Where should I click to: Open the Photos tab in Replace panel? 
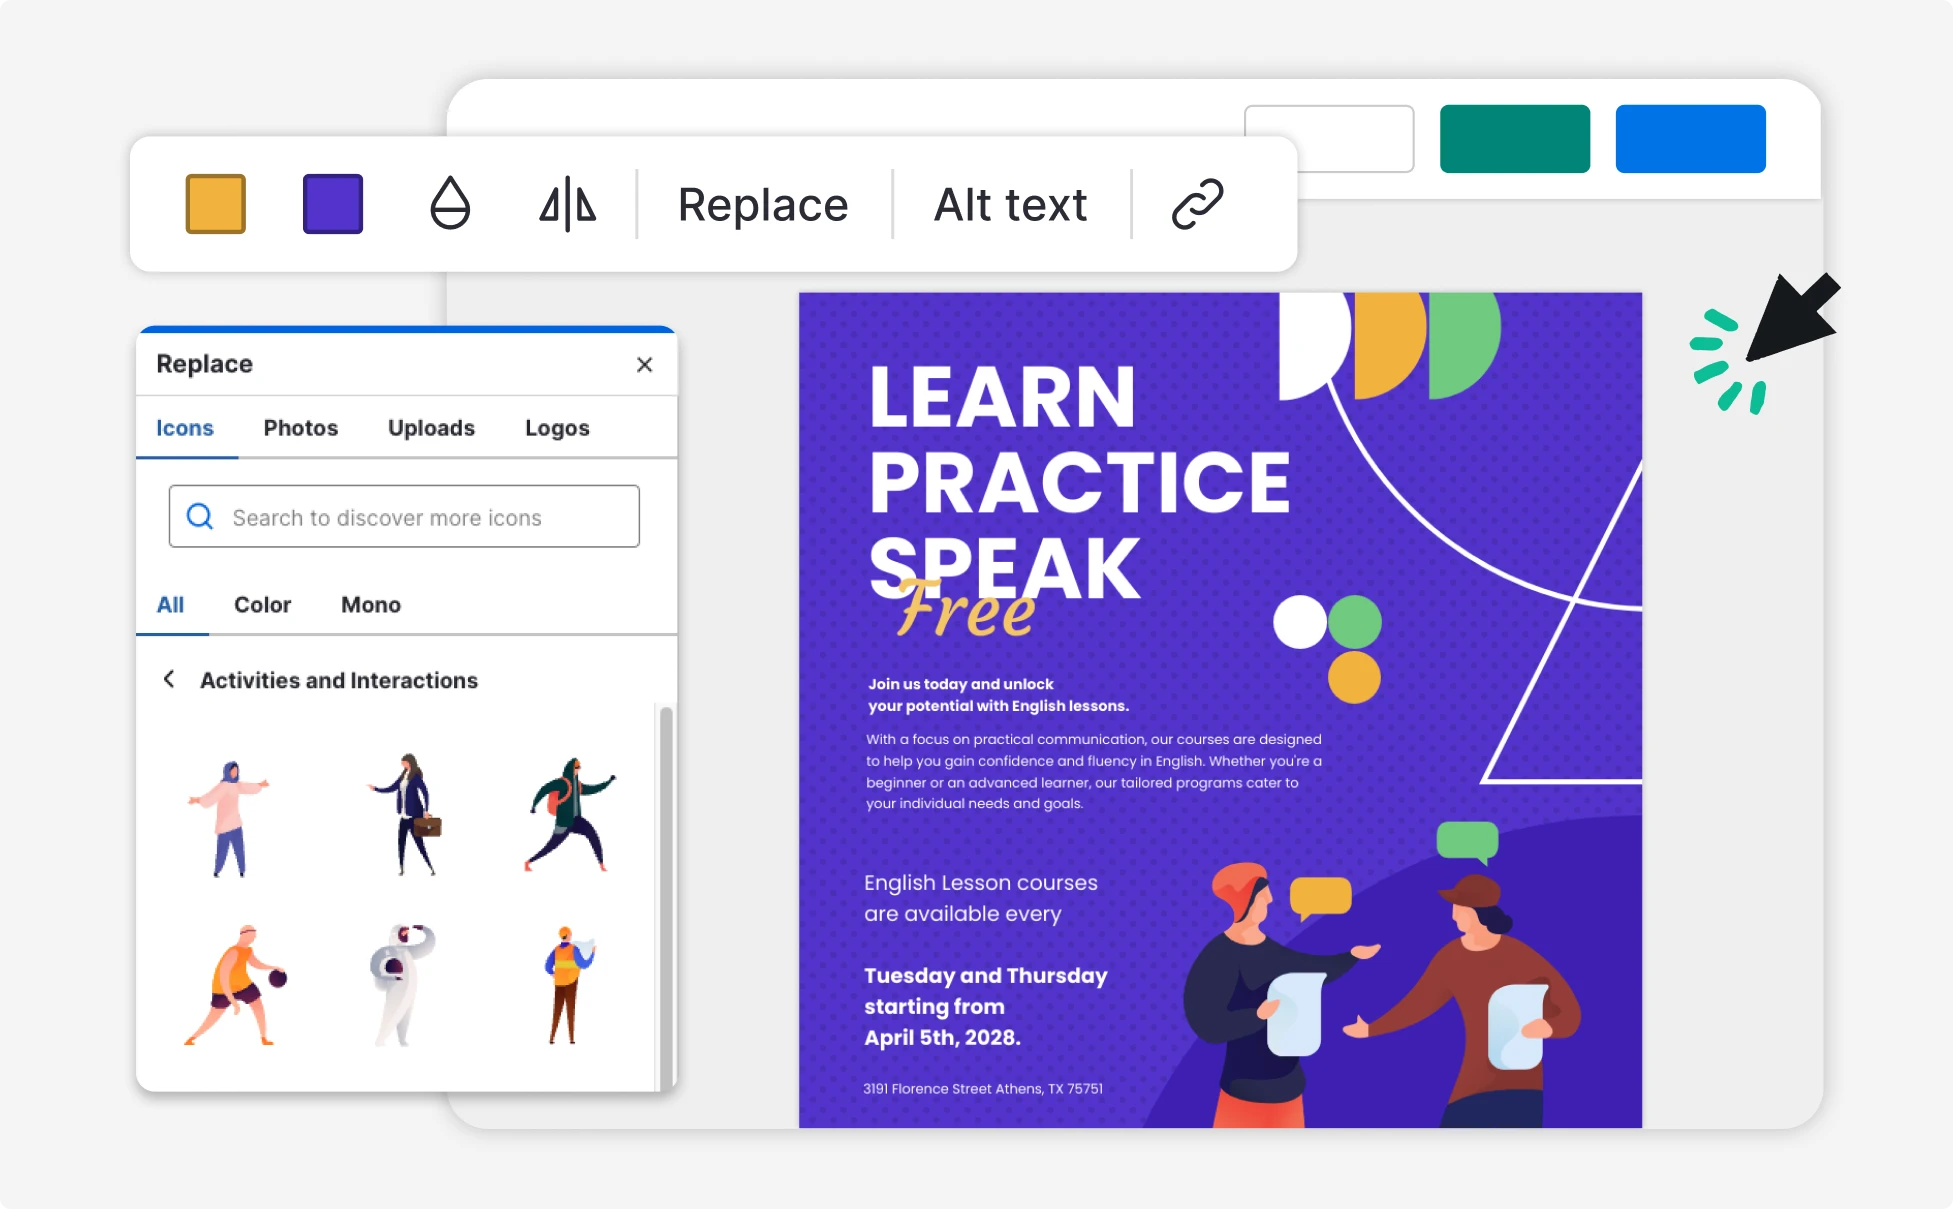(x=299, y=428)
